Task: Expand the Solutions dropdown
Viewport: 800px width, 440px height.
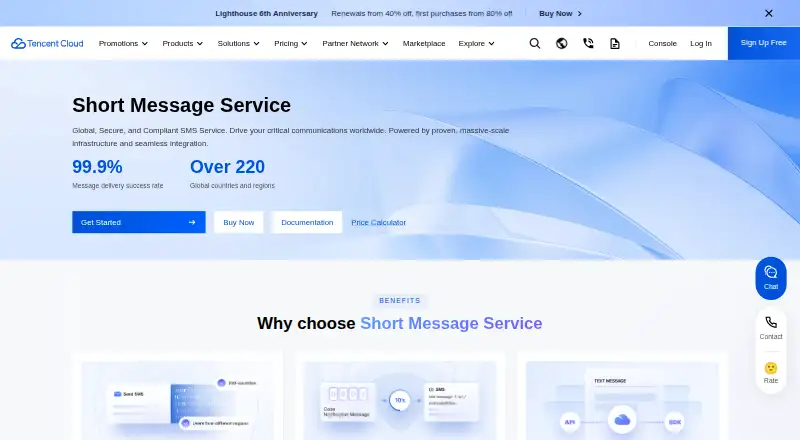Action: (238, 43)
